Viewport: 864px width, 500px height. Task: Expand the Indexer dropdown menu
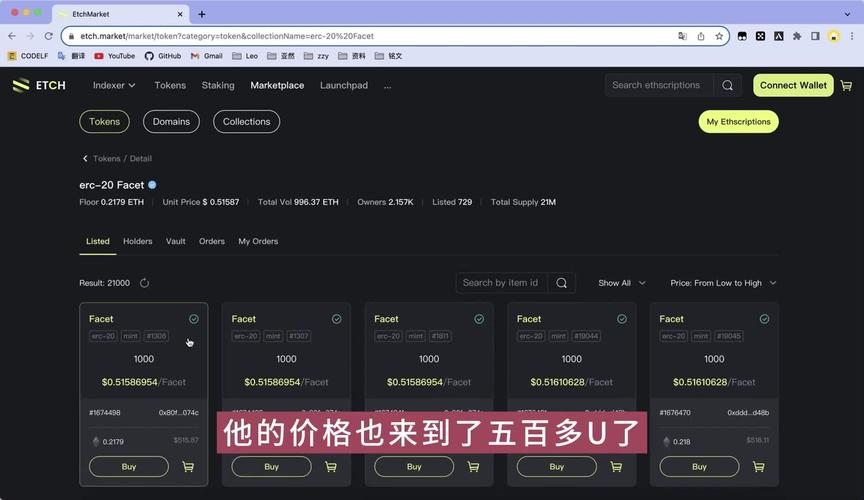click(114, 85)
